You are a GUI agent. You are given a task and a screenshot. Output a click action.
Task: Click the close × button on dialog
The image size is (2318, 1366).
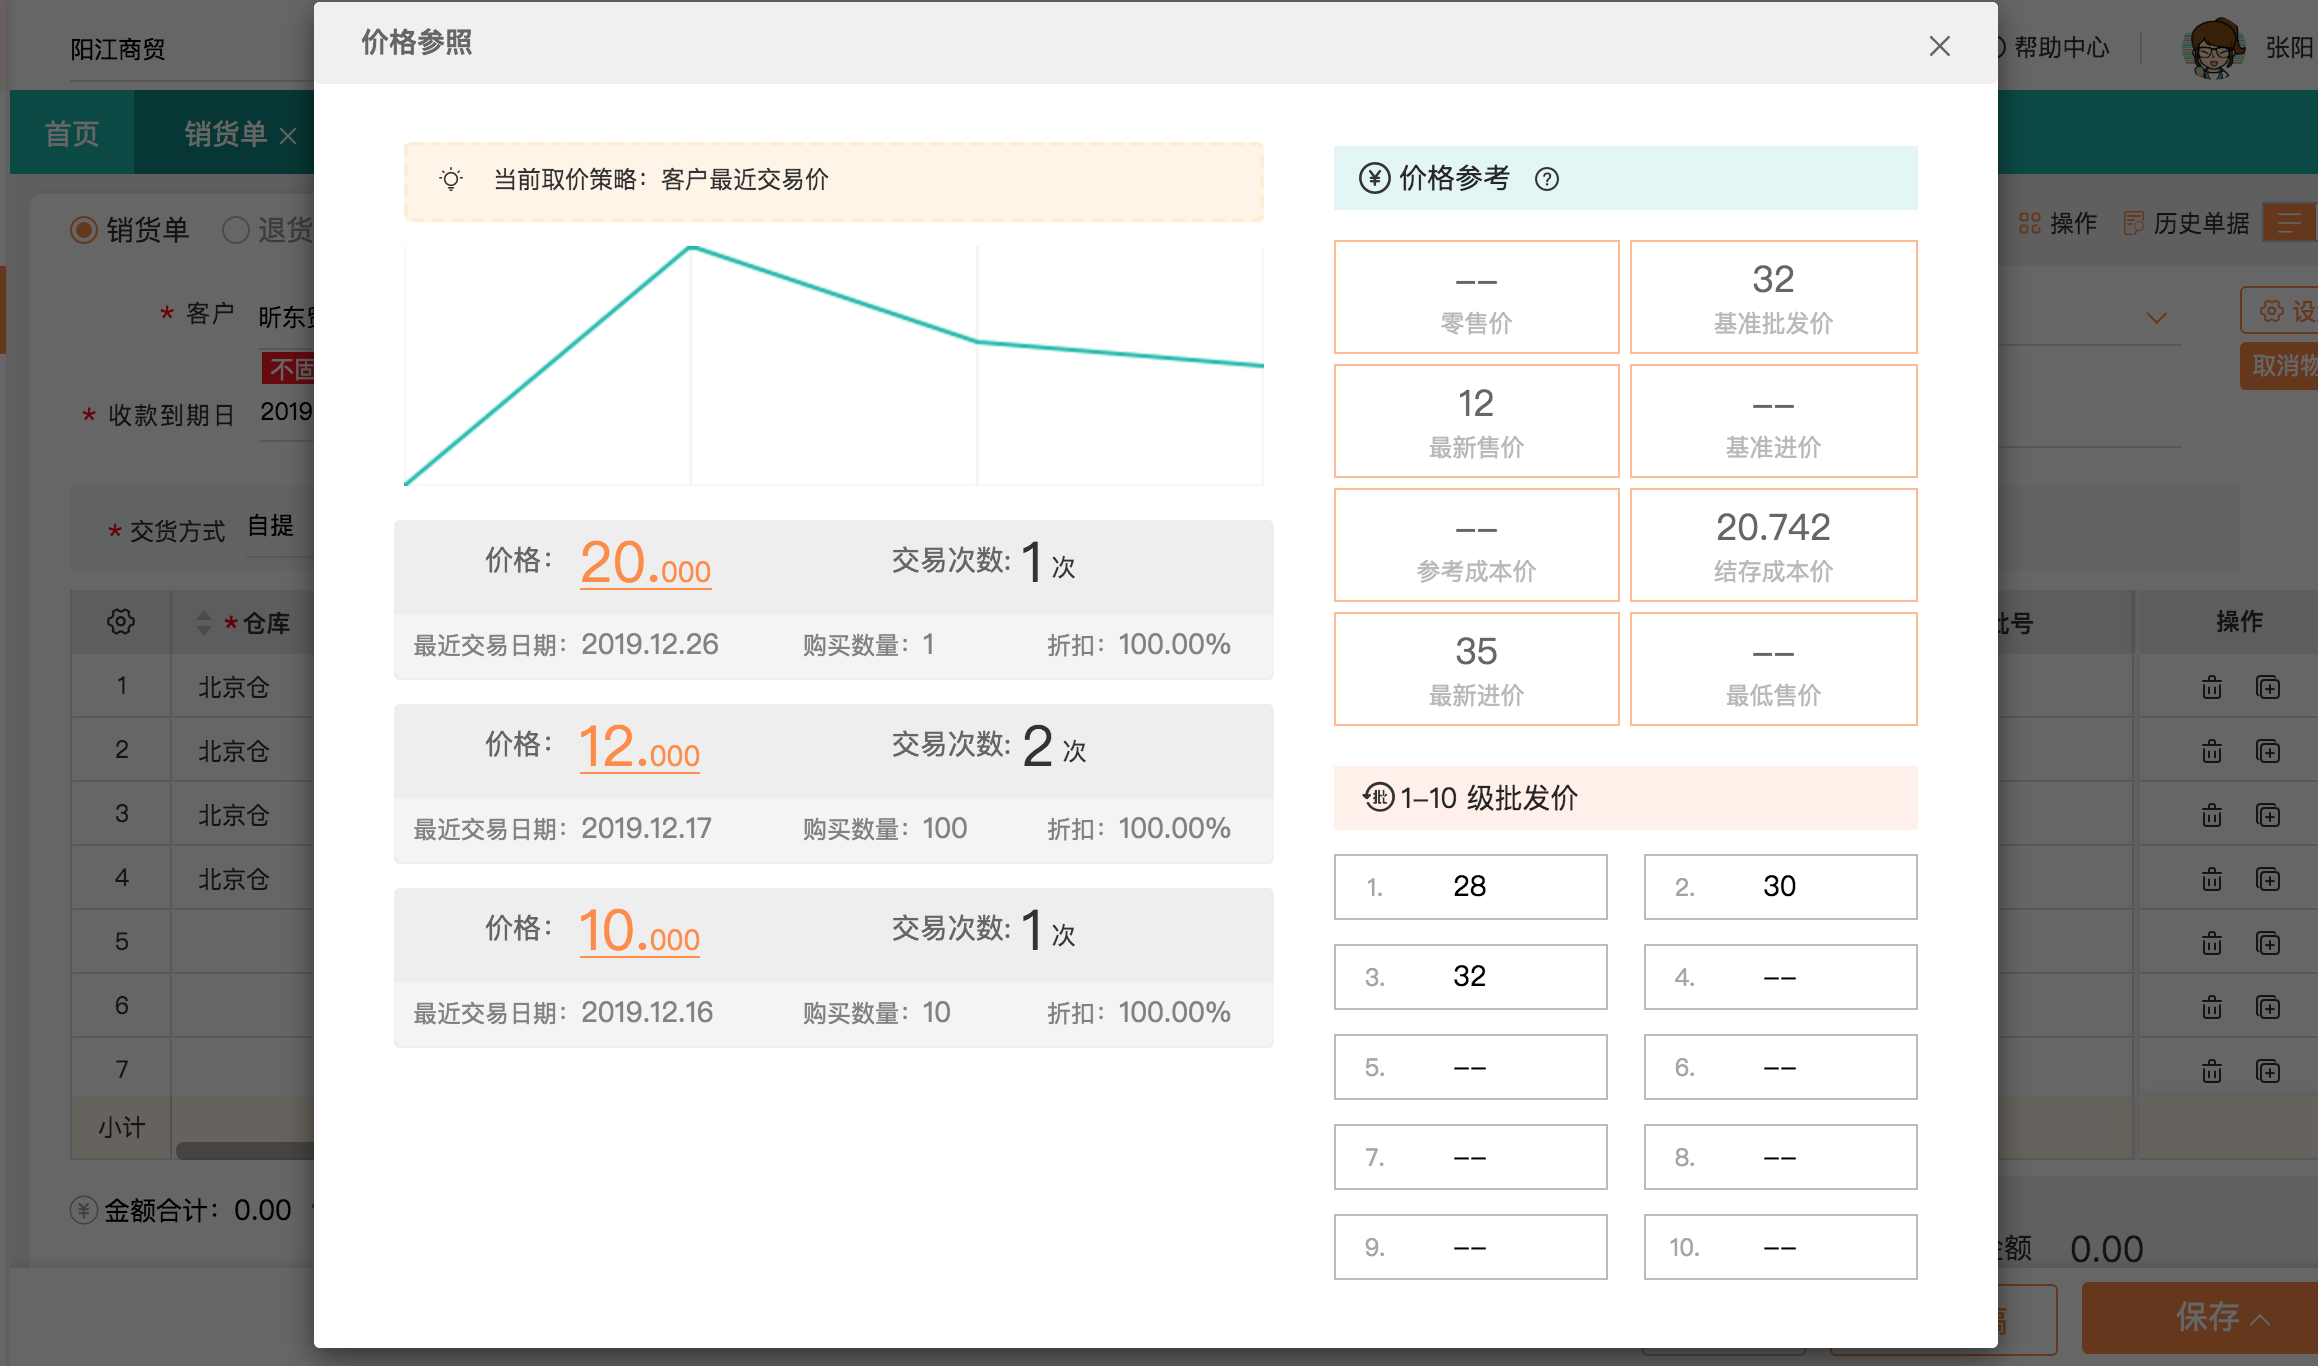click(1939, 44)
